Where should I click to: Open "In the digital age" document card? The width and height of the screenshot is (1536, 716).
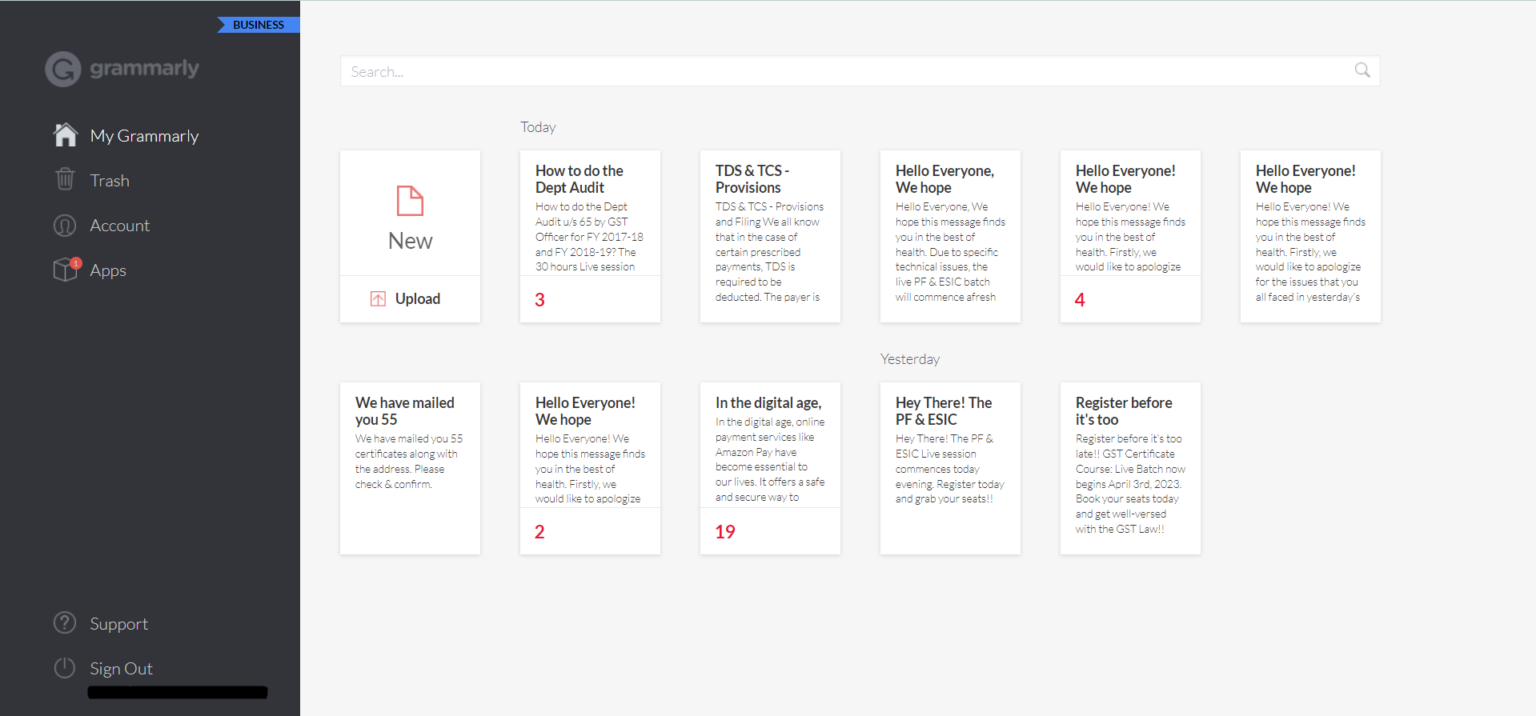770,468
